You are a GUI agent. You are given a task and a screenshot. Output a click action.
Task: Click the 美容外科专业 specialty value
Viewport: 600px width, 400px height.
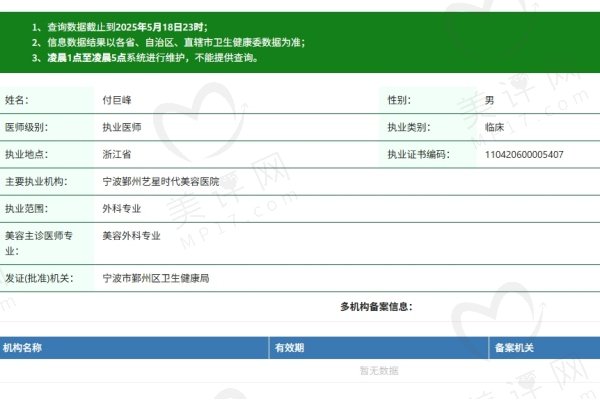pos(131,237)
